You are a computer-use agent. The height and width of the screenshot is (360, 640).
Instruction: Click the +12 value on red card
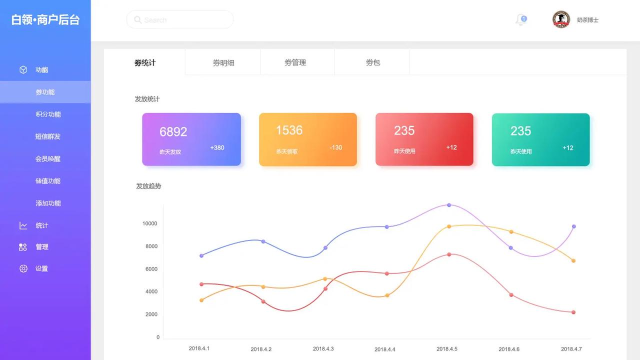pos(451,148)
